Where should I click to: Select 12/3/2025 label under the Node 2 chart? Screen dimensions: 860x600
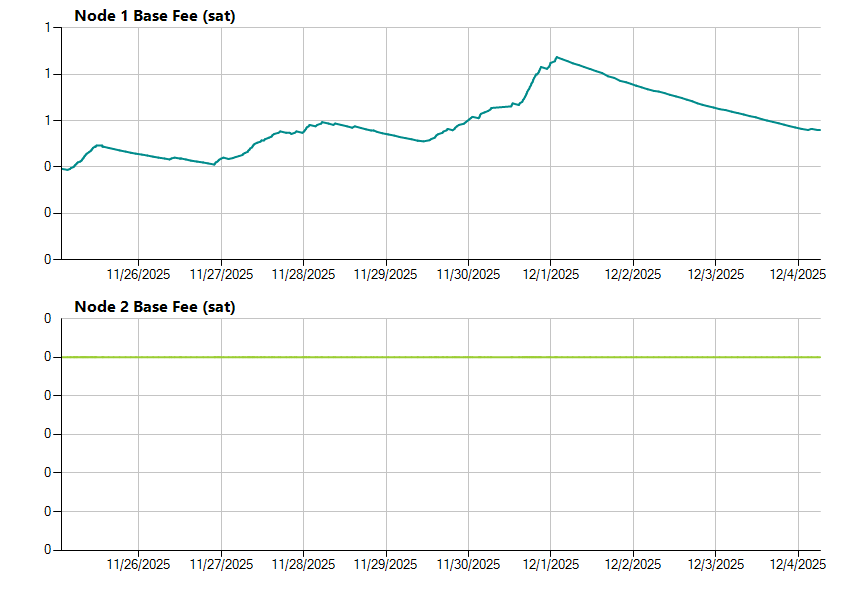[716, 564]
